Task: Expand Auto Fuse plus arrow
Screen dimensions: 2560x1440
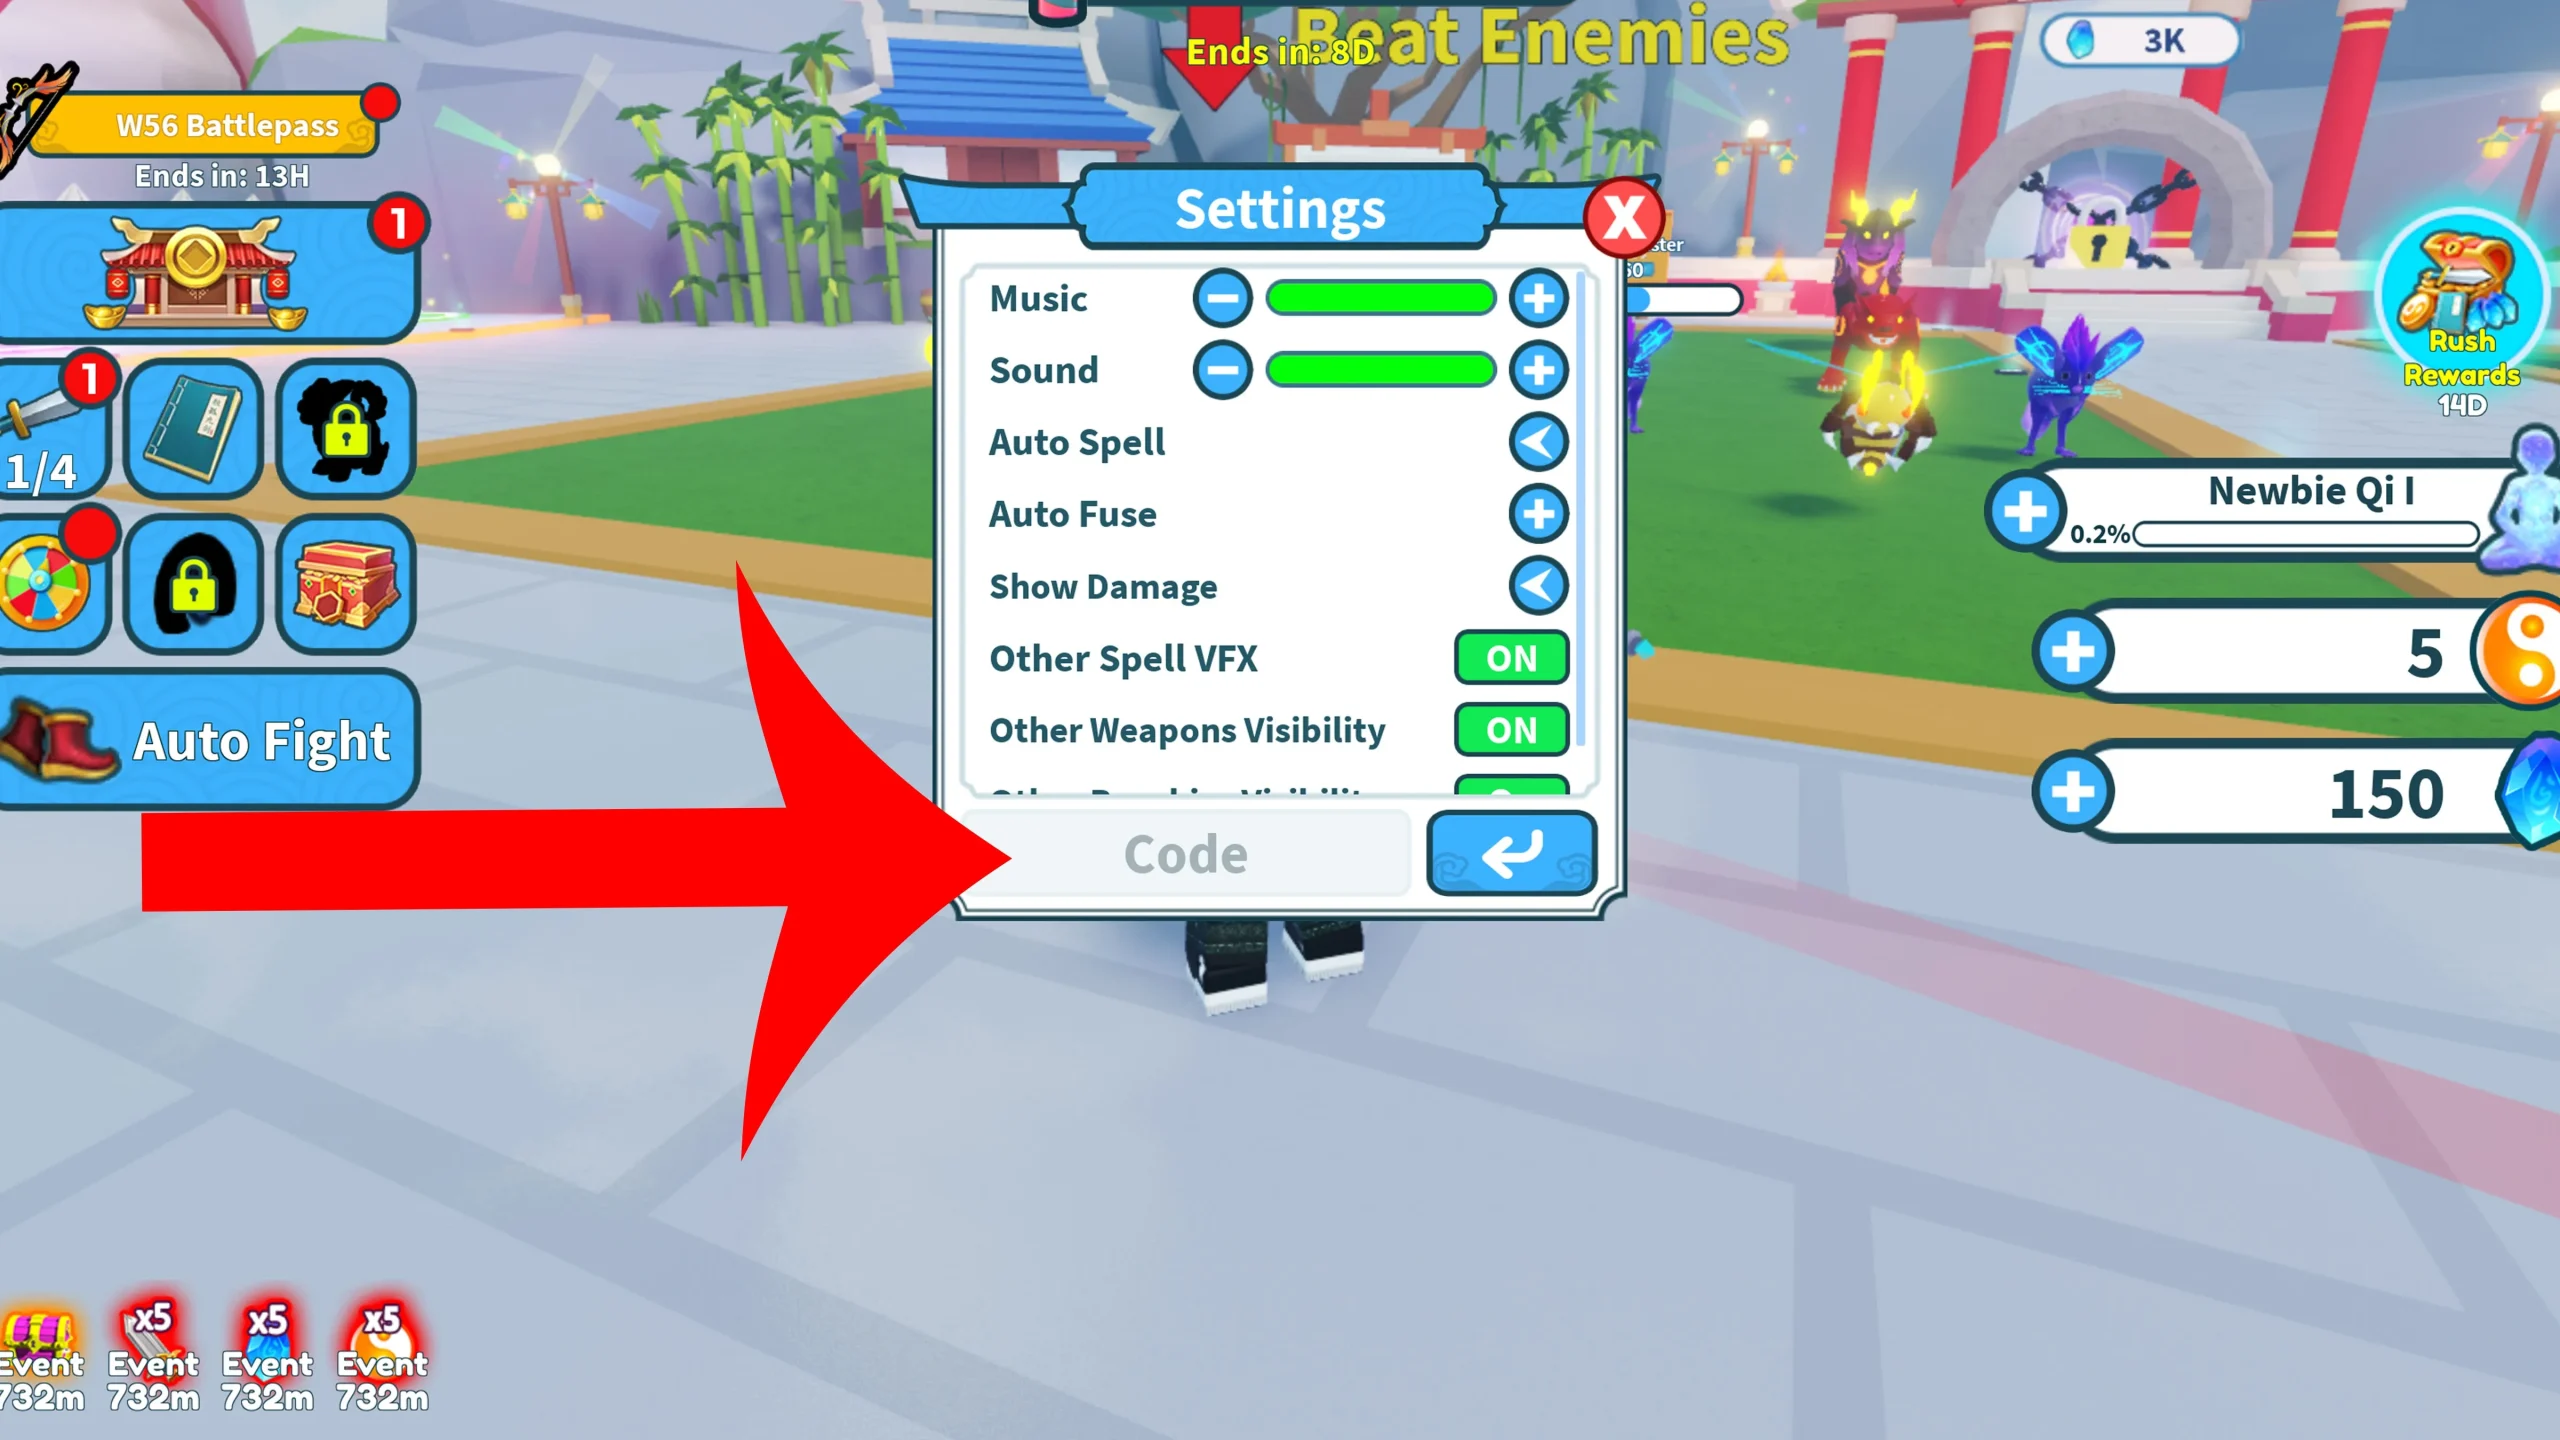Action: [x=1538, y=513]
